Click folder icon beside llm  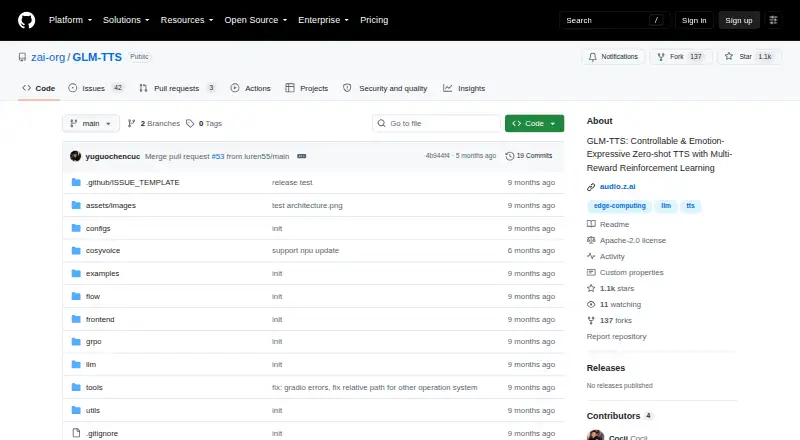(76, 364)
